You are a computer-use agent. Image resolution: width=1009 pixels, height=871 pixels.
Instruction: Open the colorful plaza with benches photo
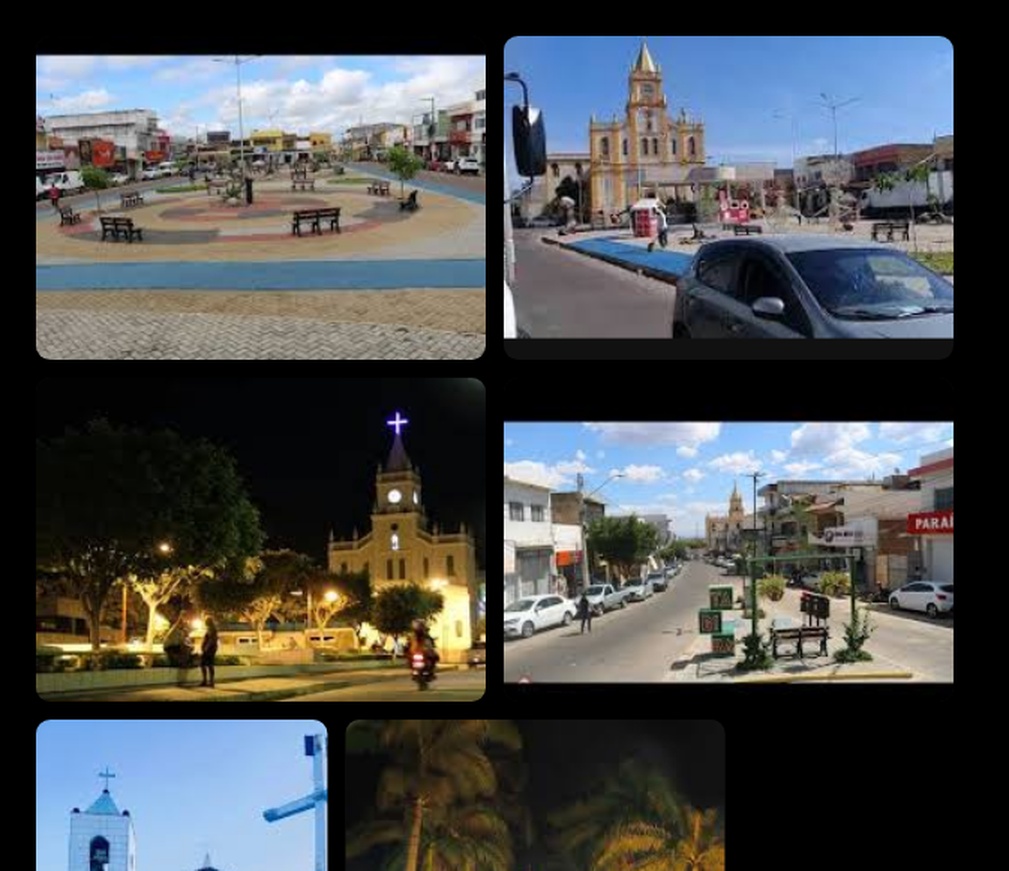pos(260,207)
